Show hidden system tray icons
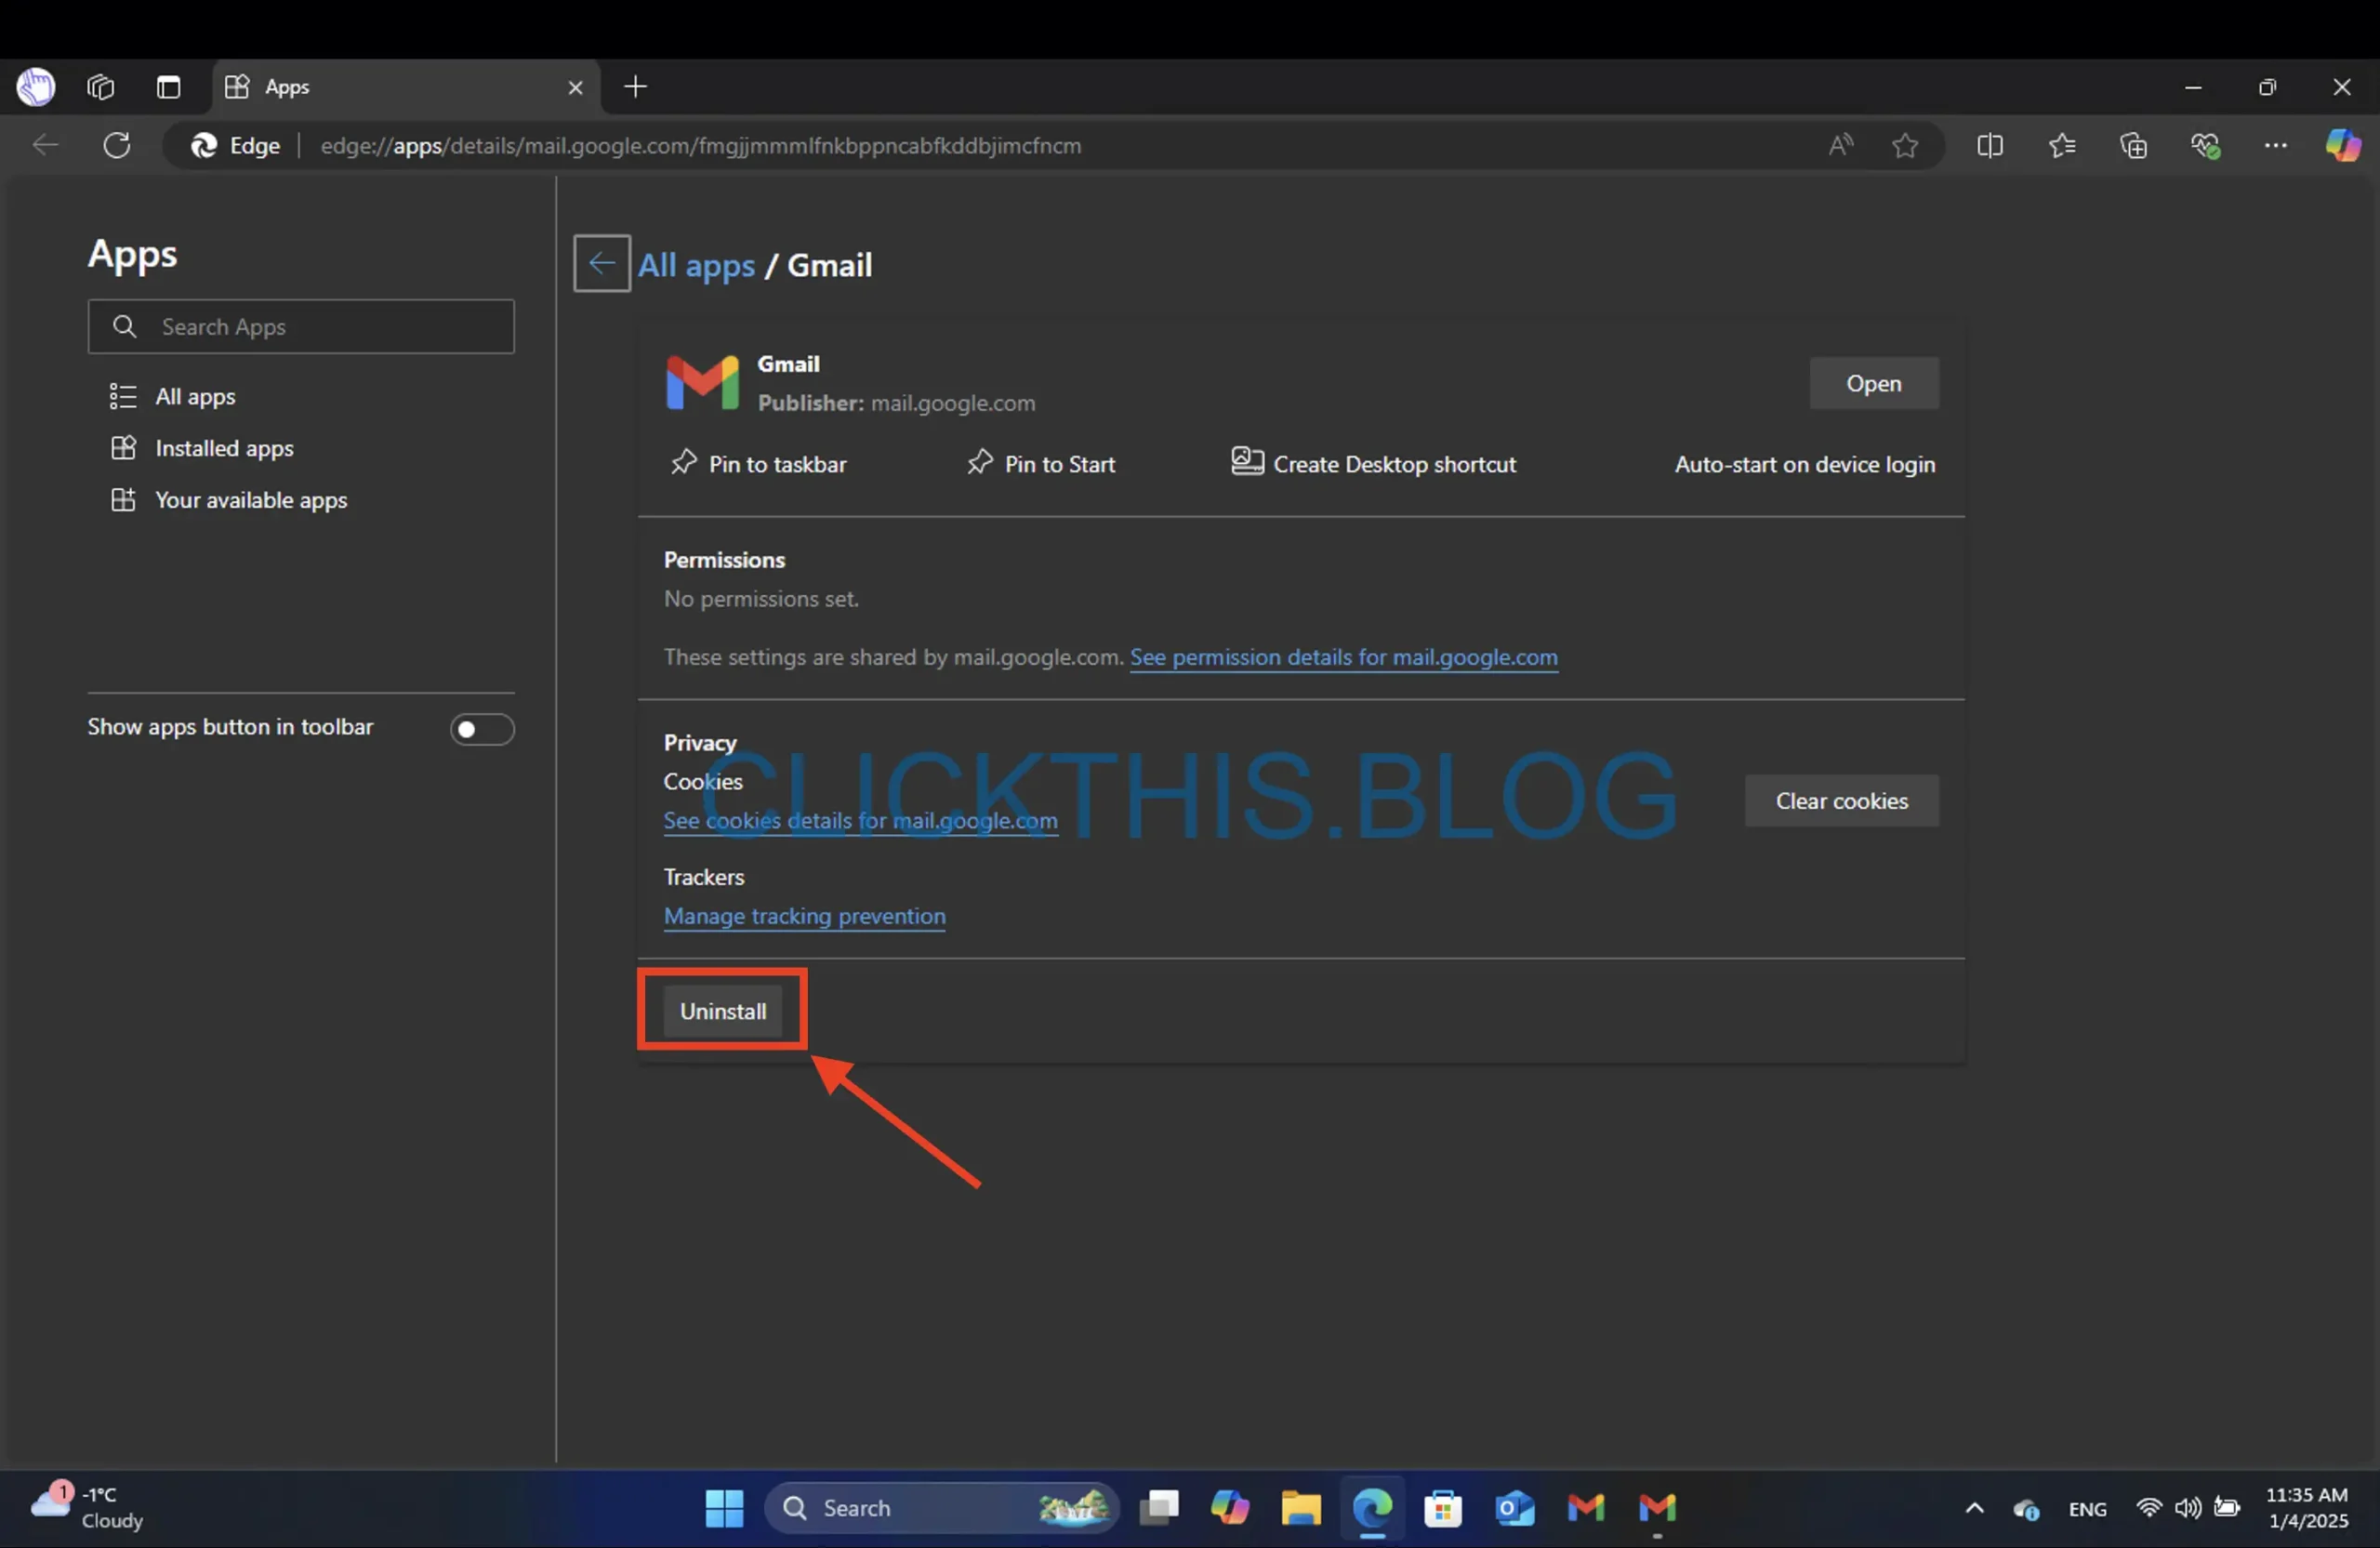The image size is (2380, 1548). pos(1974,1508)
